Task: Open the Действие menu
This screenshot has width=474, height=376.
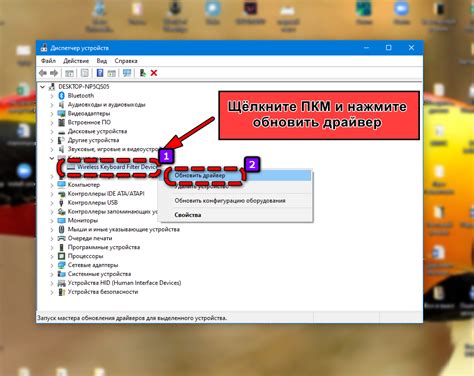Action: pyautogui.click(x=76, y=61)
